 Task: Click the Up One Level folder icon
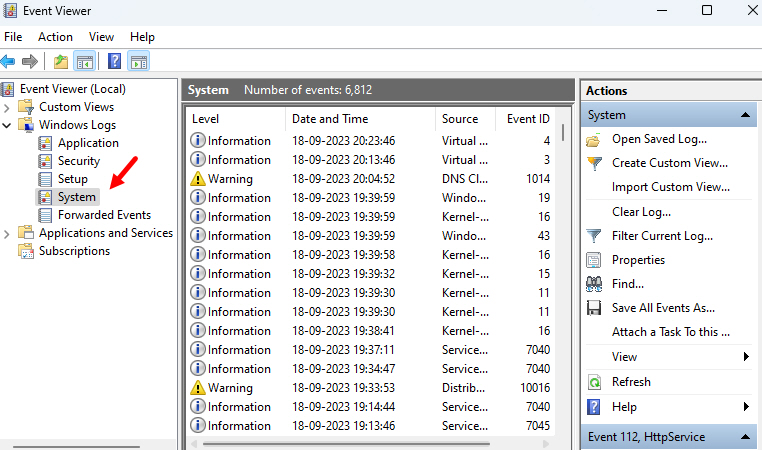click(61, 62)
